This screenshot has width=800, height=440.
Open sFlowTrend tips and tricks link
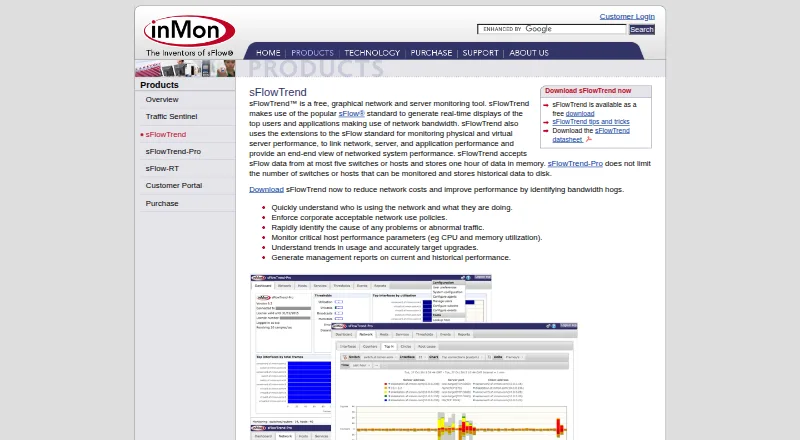tap(591, 121)
